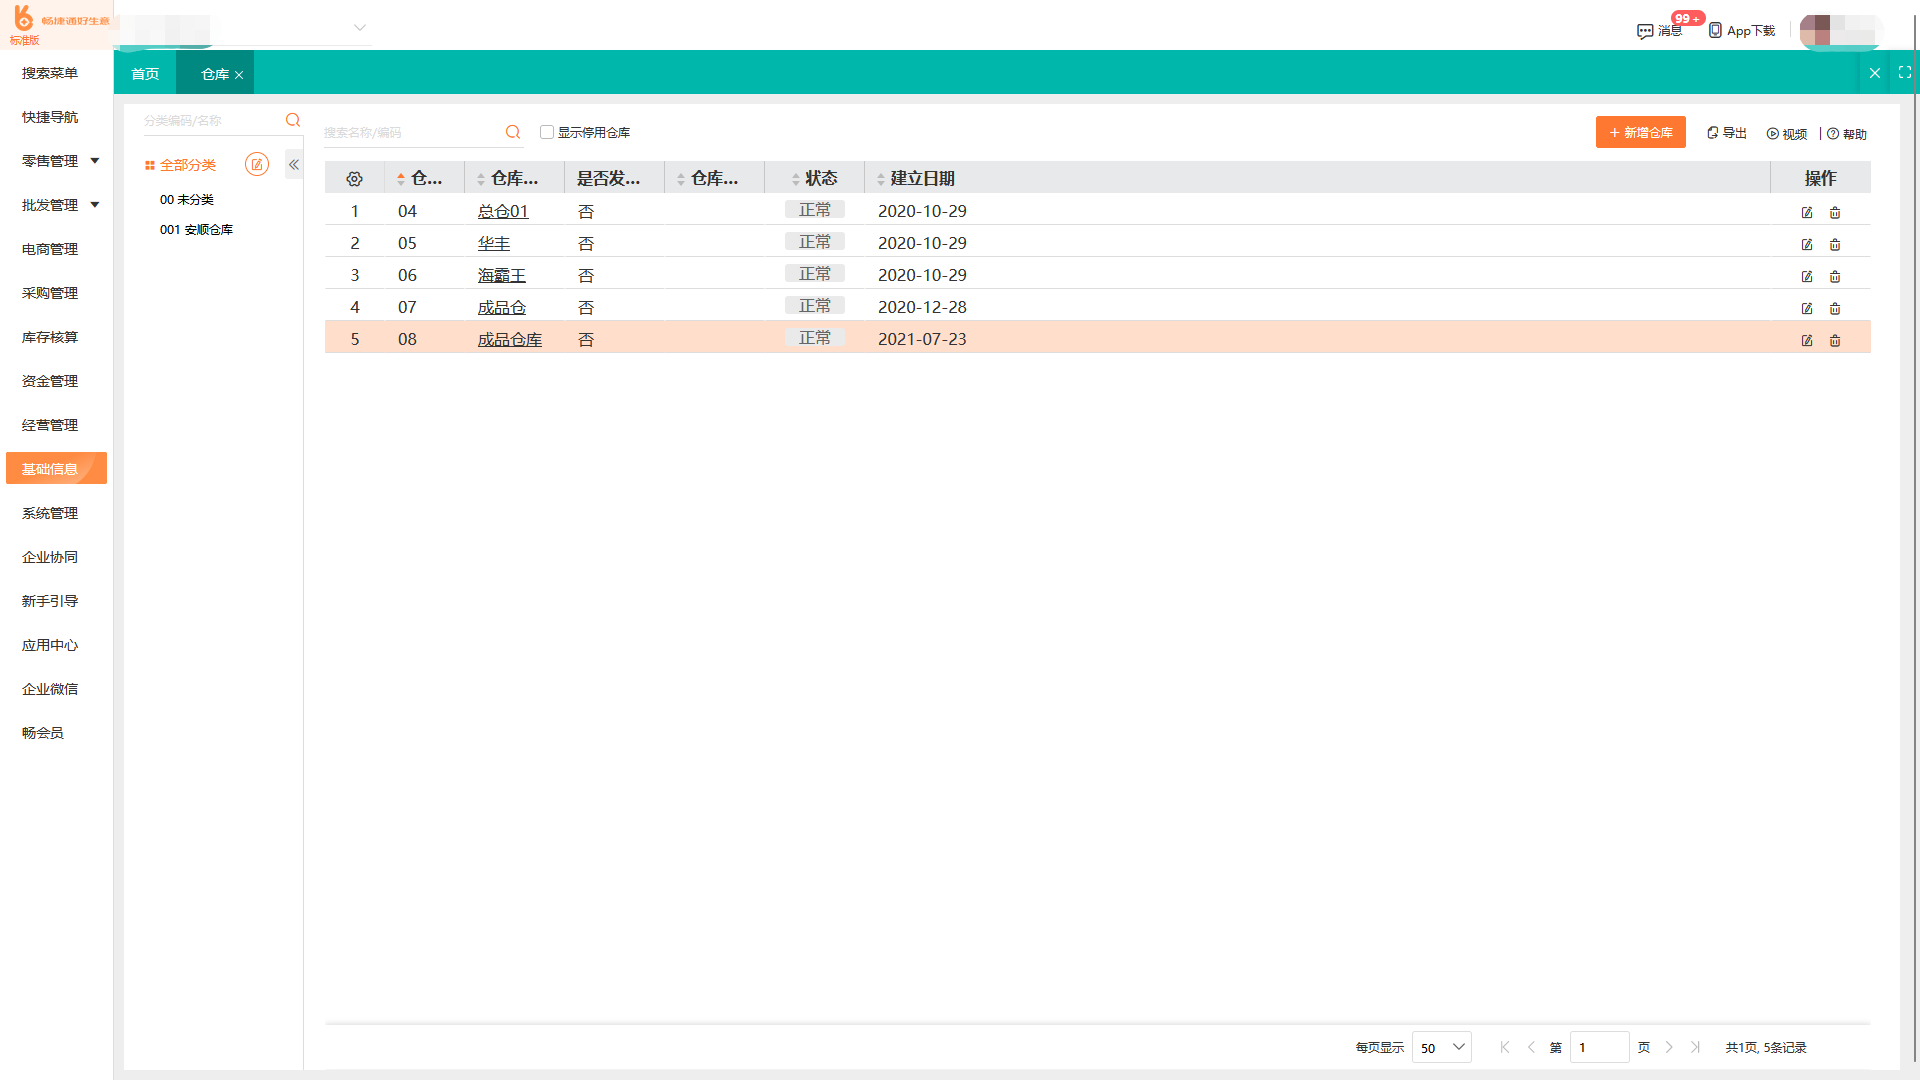Click 成品仓 link in row 4
This screenshot has height=1080, width=1920.
point(500,307)
